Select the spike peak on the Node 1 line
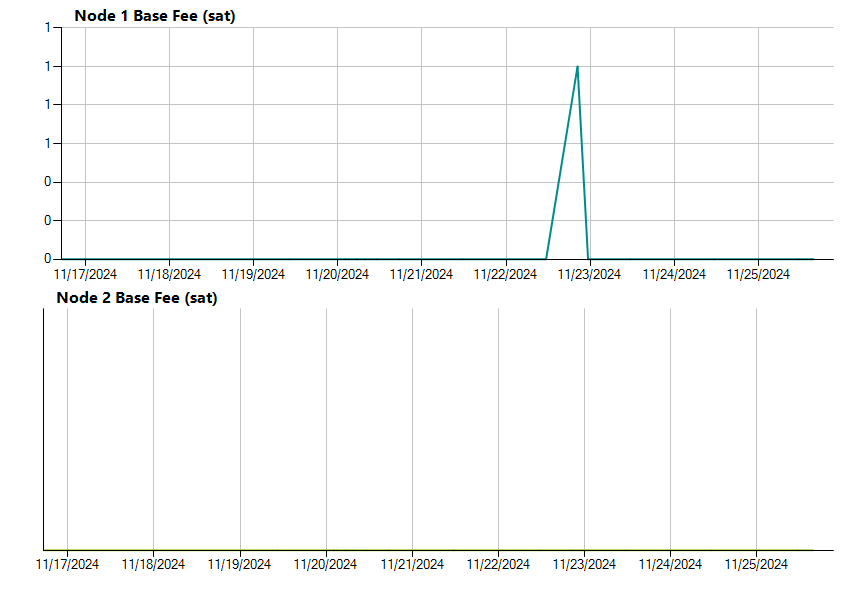Viewport: 860px width, 600px height. pos(577,67)
